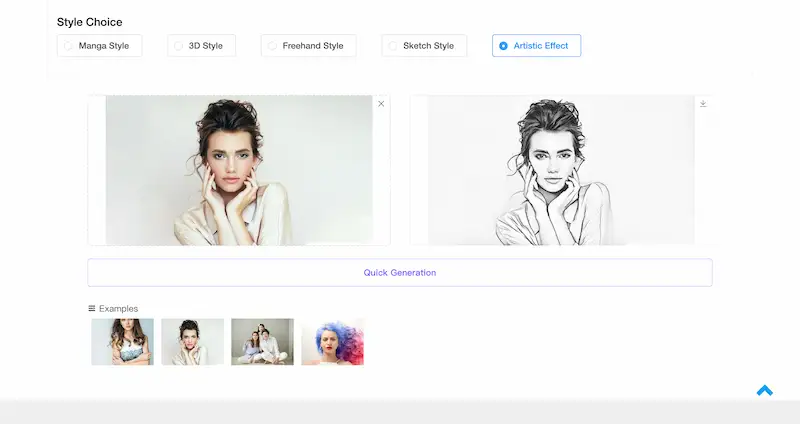
Task: Click the uploaded original photo preview
Action: (x=239, y=170)
